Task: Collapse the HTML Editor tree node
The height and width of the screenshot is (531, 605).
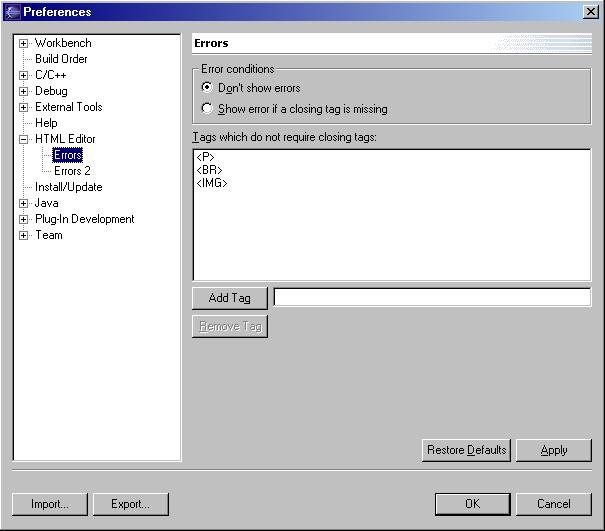Action: click(x=24, y=139)
